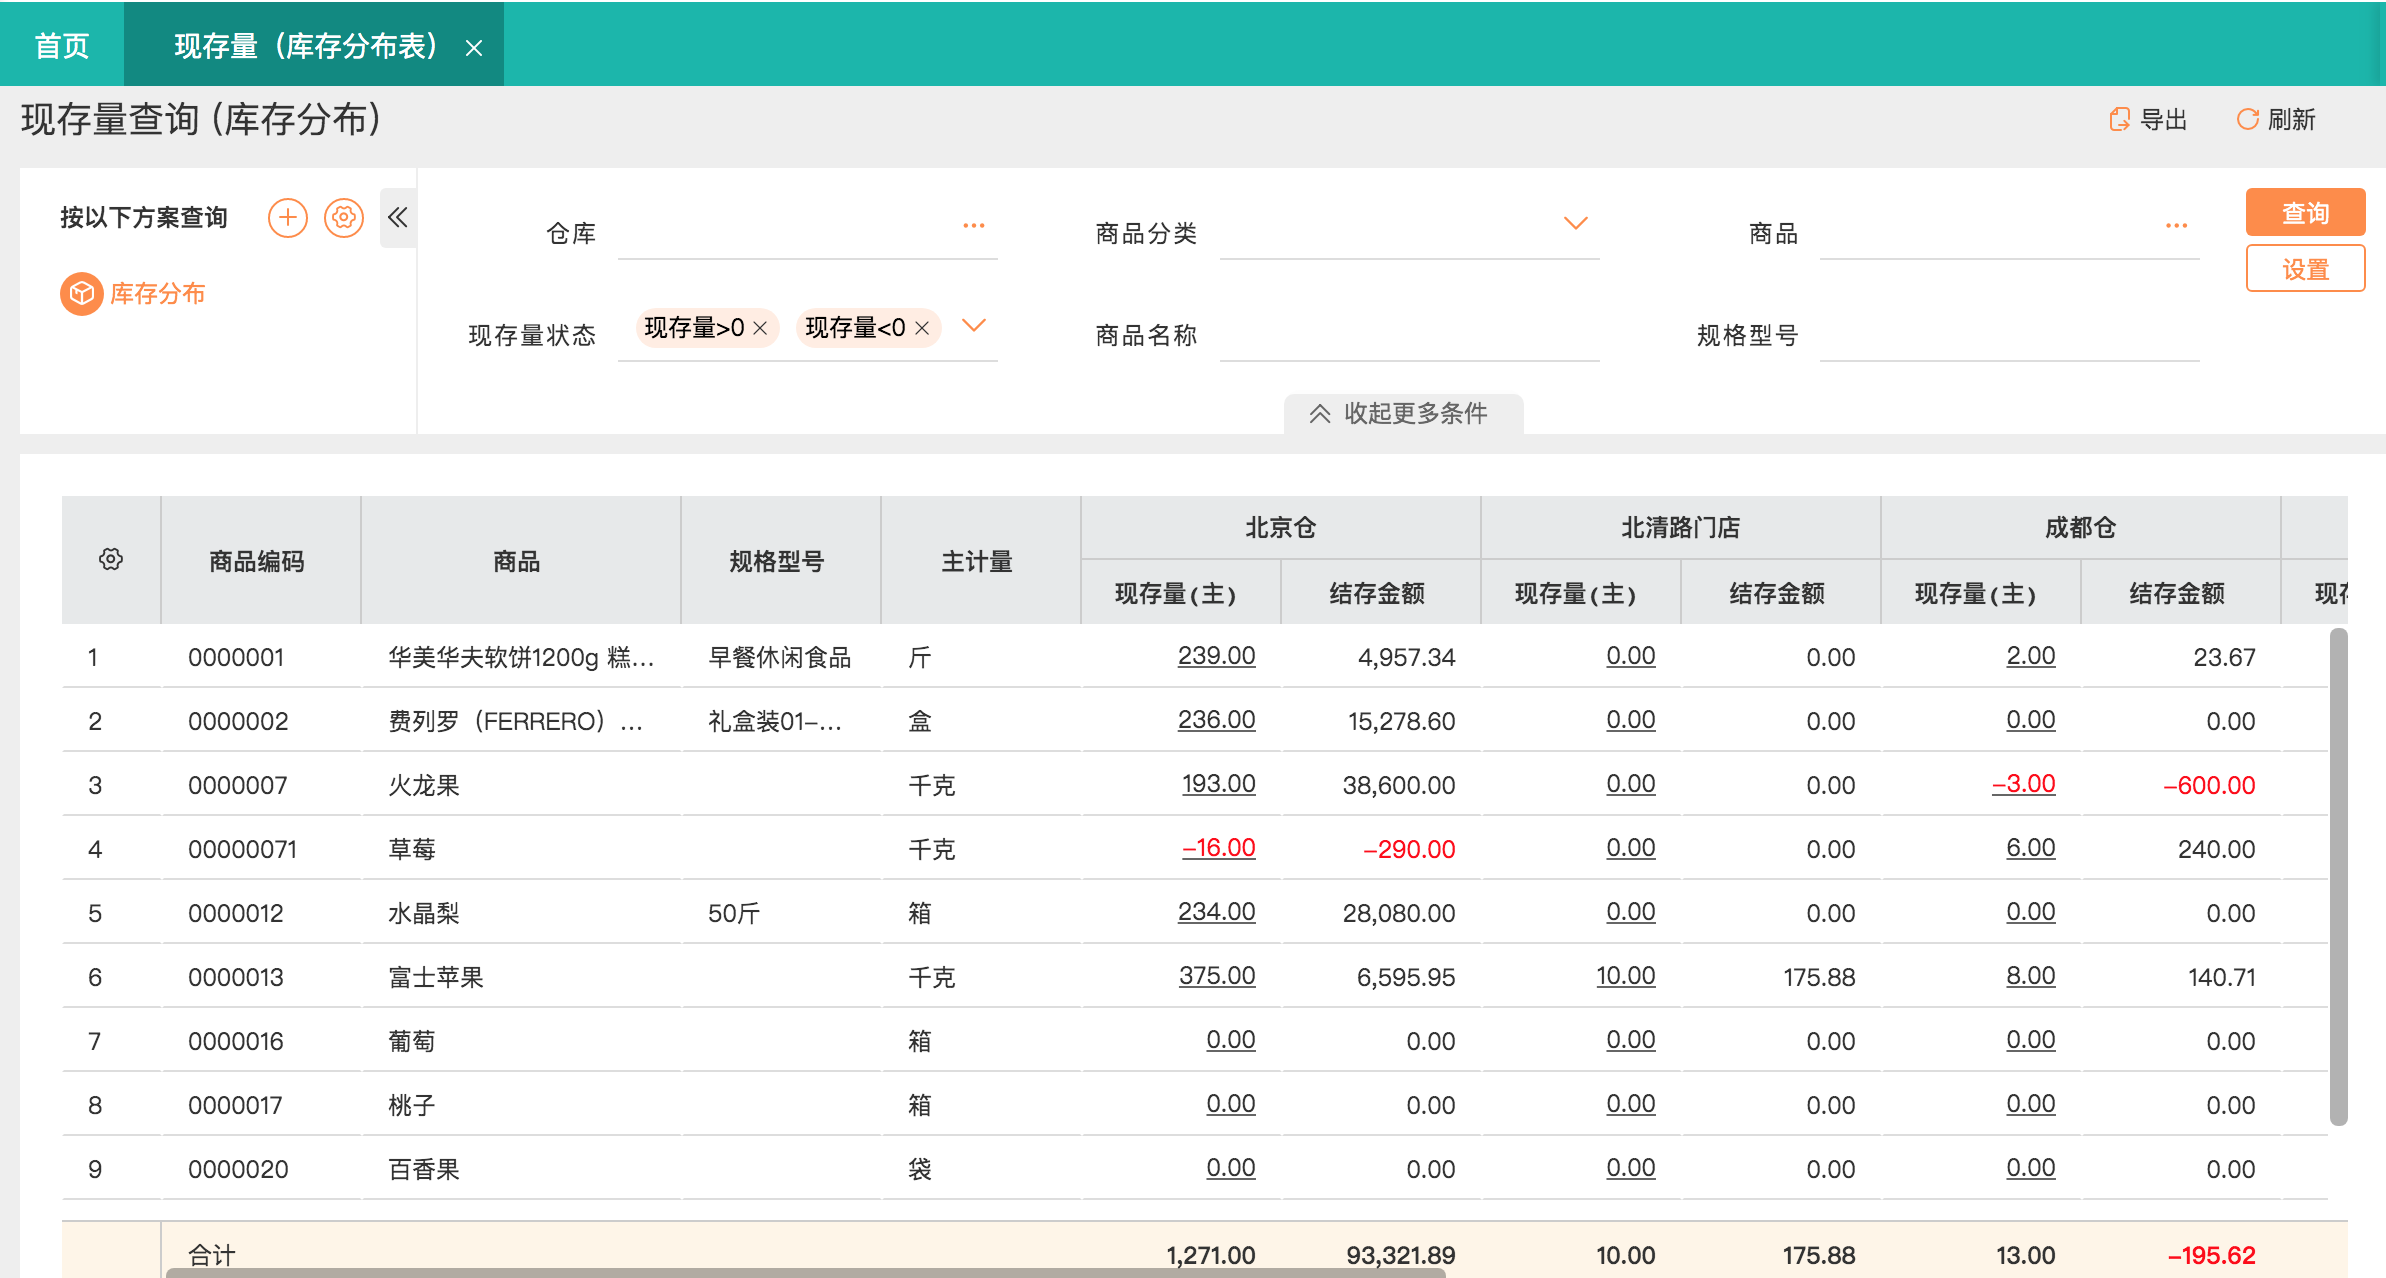Click the settings gear icon in query plan
The image size is (2386, 1278).
(x=342, y=219)
